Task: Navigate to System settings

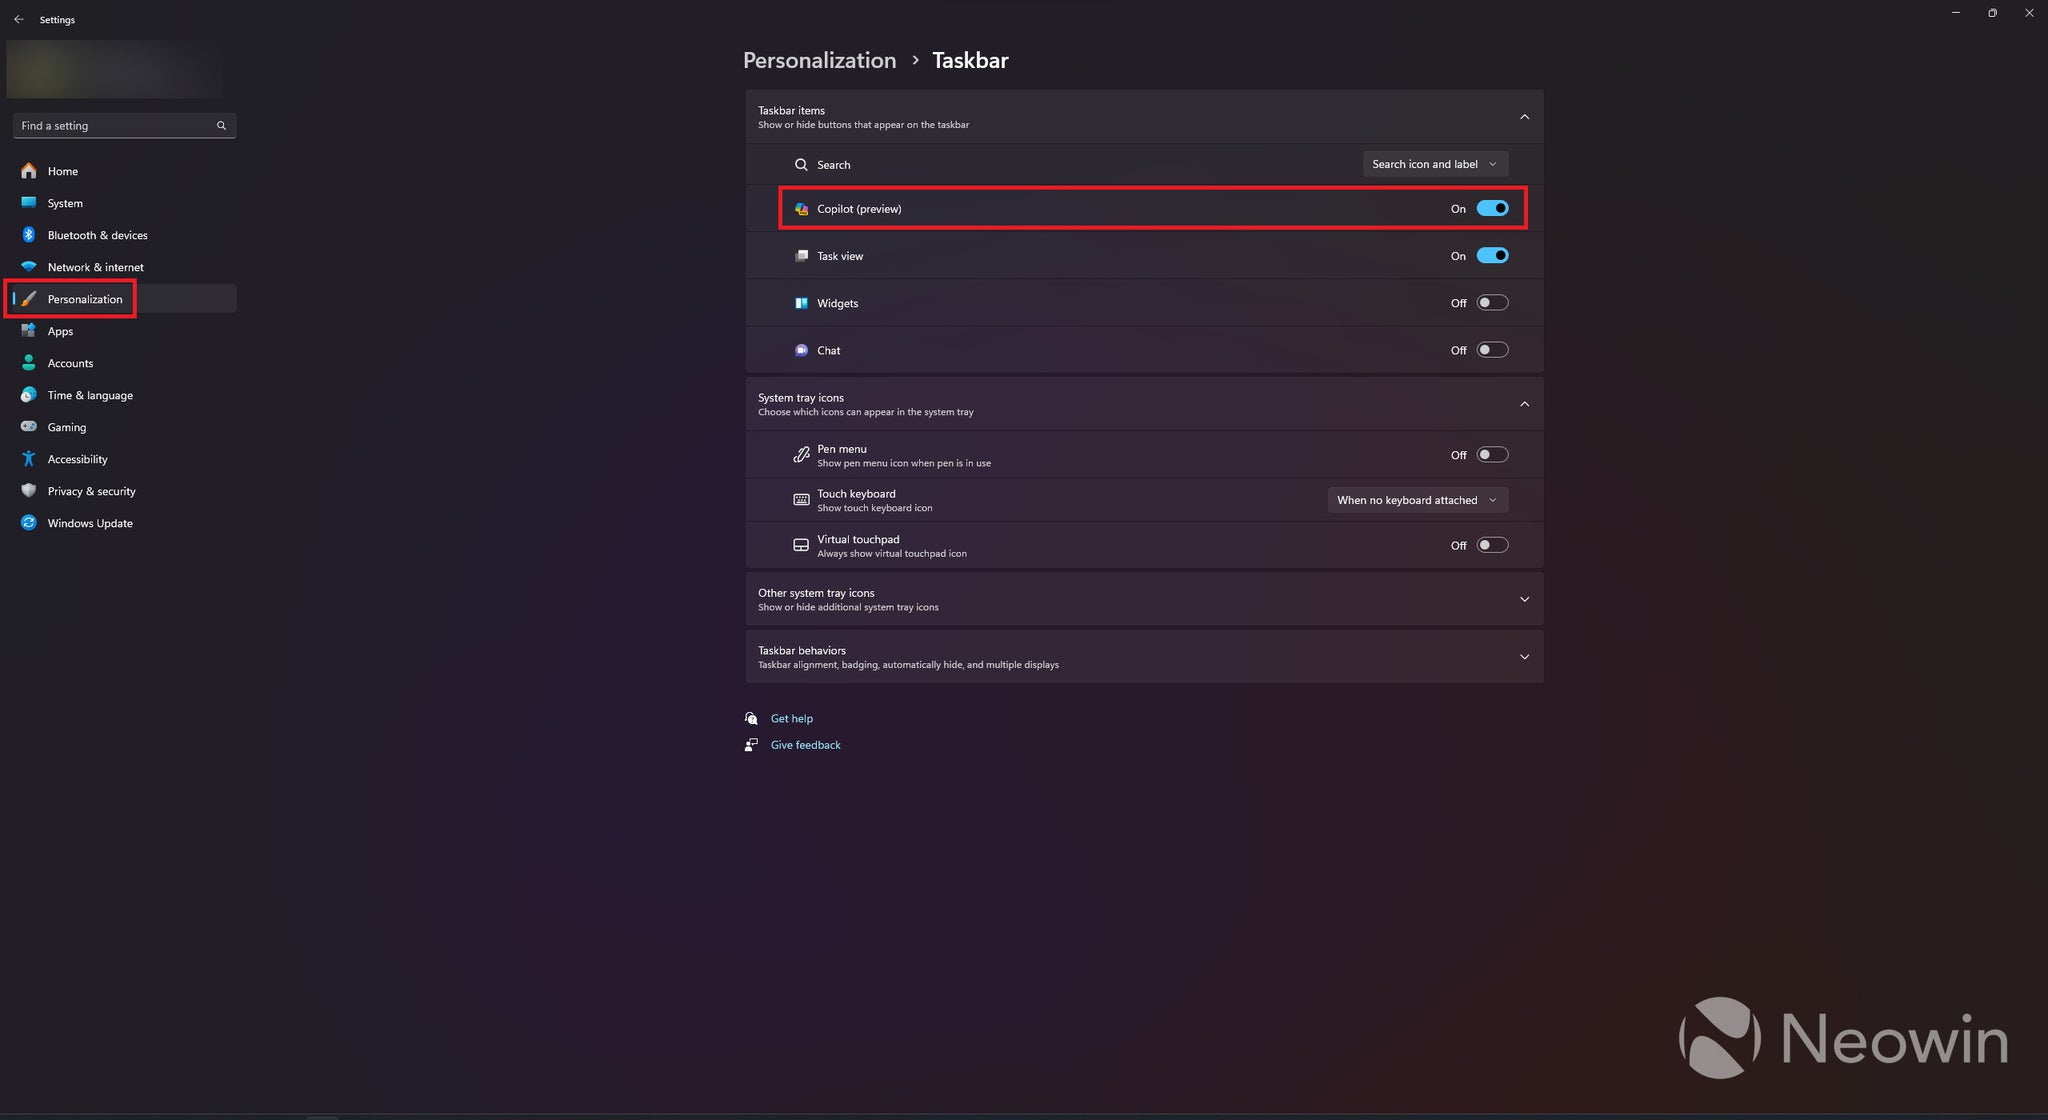Action: click(x=65, y=203)
